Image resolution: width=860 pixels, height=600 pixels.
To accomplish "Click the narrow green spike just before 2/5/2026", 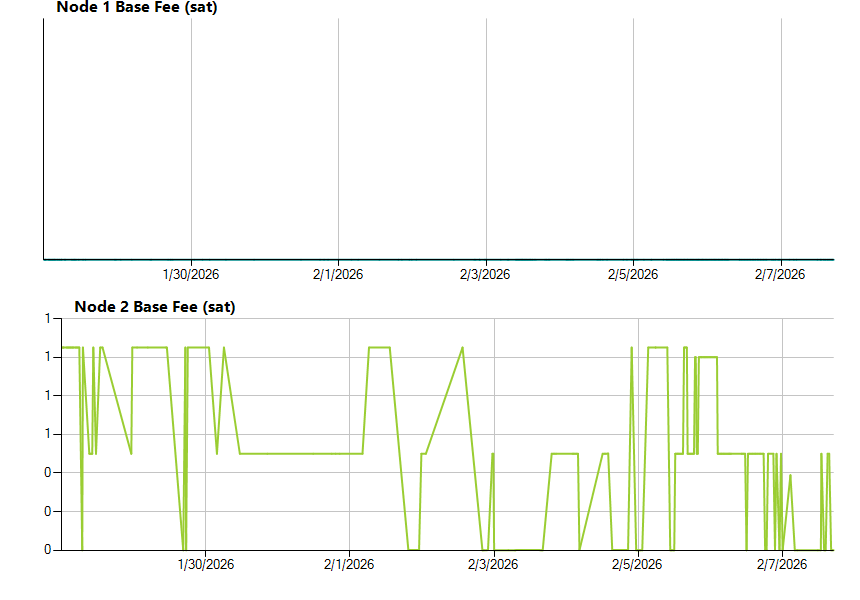I will (x=631, y=400).
